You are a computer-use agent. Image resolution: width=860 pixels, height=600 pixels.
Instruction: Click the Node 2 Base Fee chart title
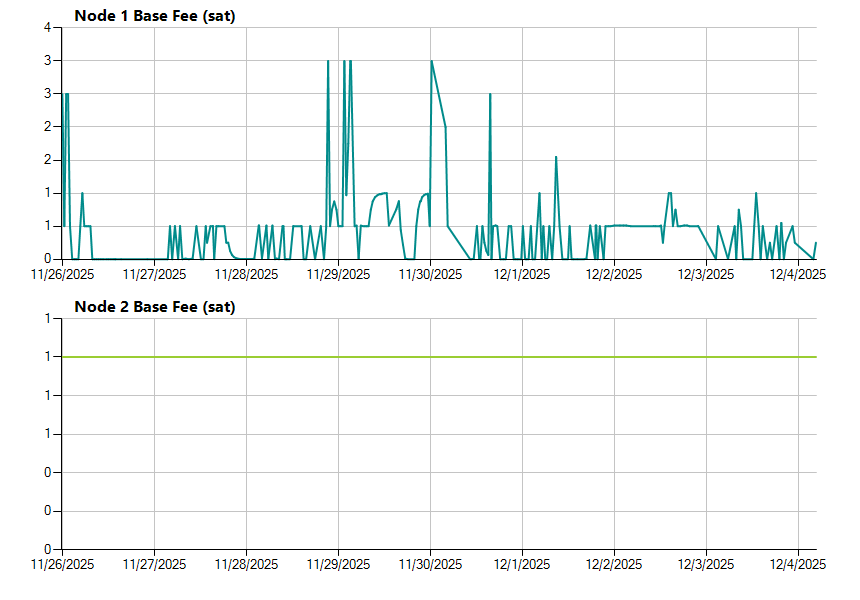pyautogui.click(x=155, y=306)
